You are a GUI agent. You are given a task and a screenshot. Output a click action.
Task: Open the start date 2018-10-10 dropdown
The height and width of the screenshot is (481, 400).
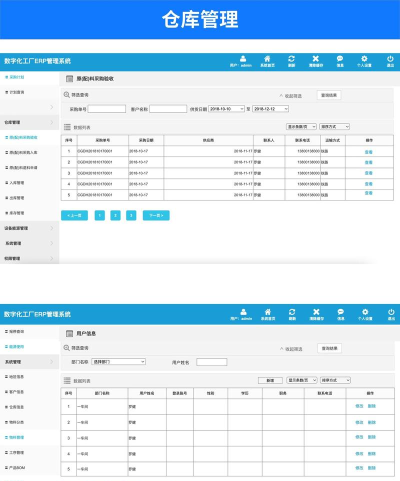[x=226, y=109]
